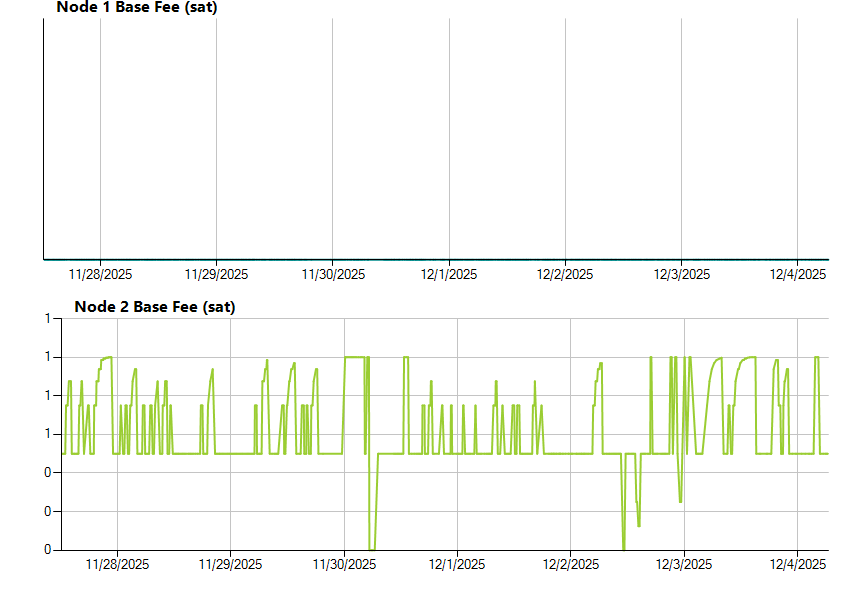Click Node 2 line's zero dip between 12/2 and 12/3
The height and width of the screenshot is (600, 860).
(x=624, y=547)
